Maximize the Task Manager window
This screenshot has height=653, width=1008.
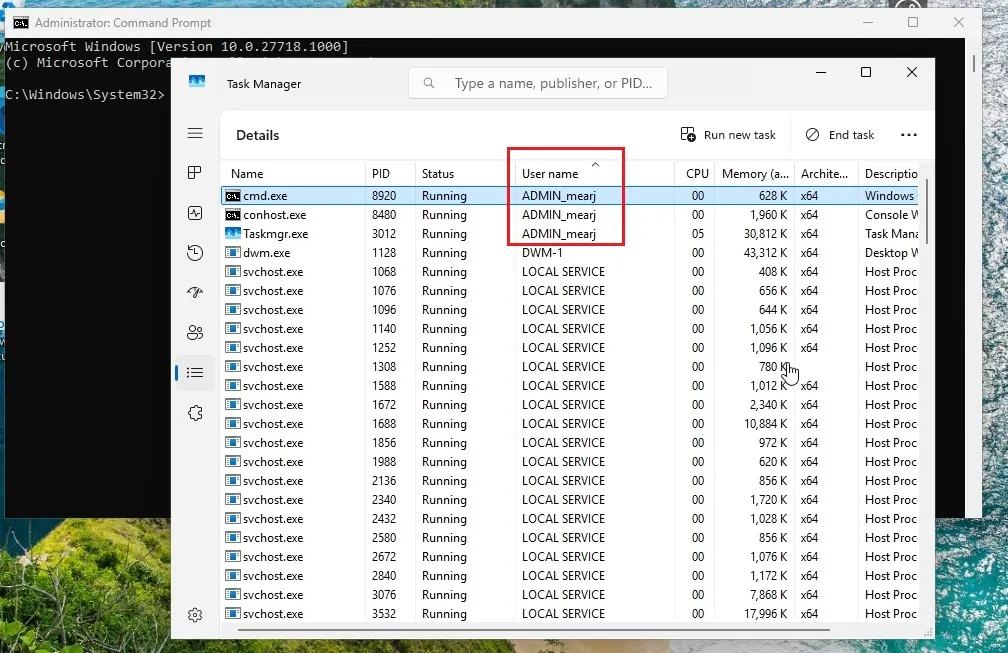pos(866,72)
